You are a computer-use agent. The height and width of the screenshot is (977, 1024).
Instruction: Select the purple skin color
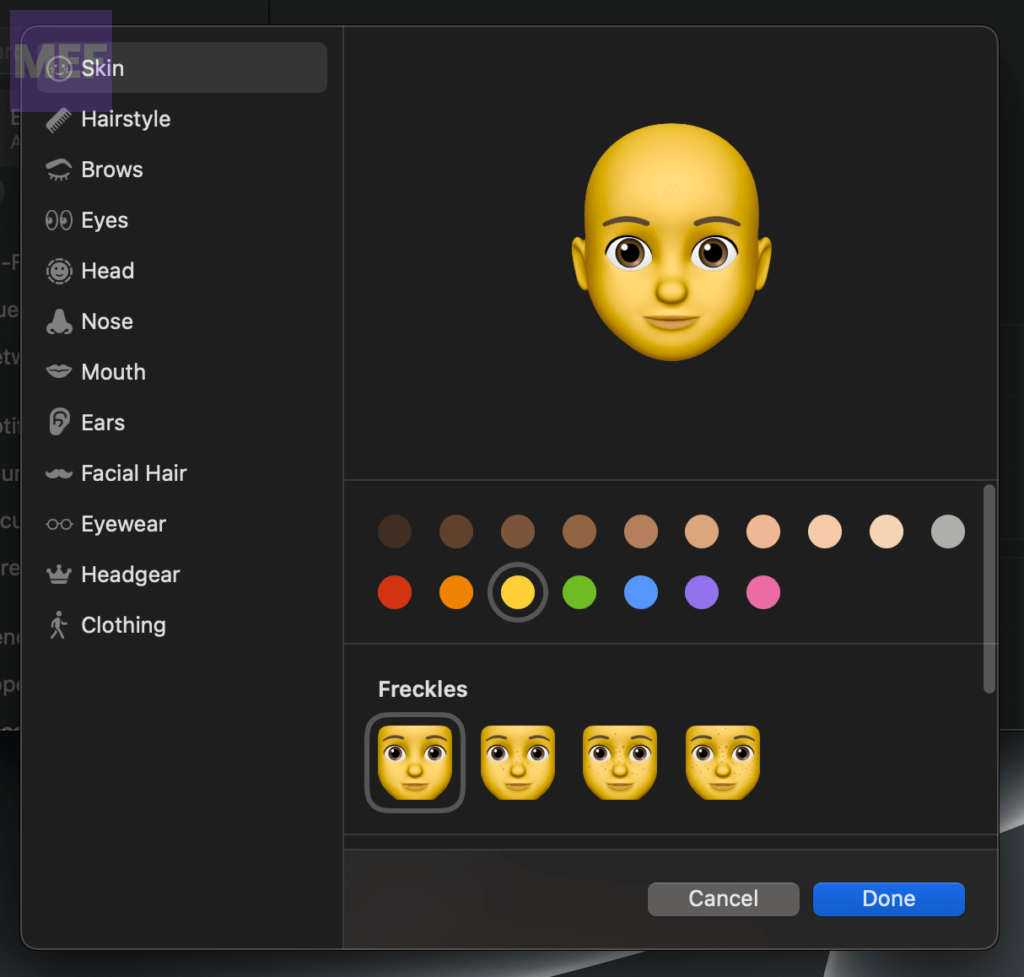click(702, 593)
